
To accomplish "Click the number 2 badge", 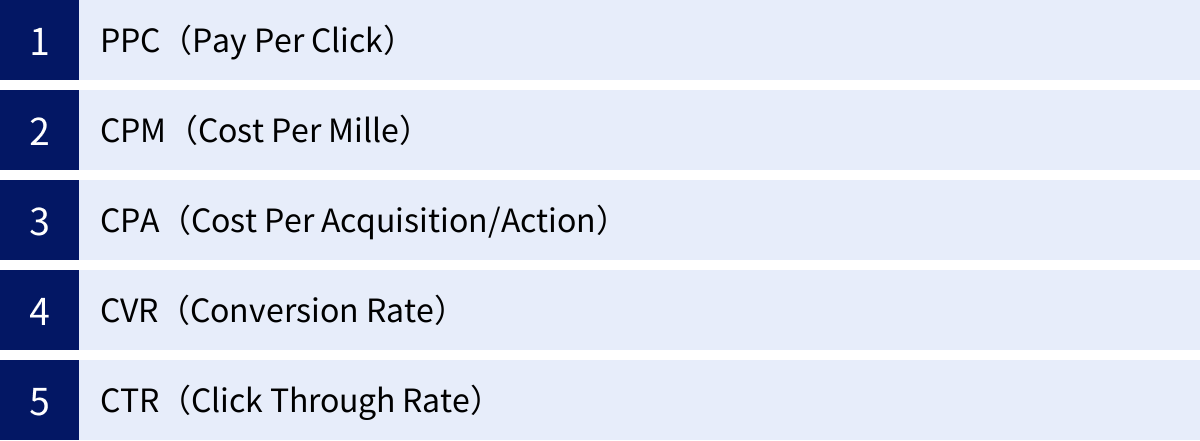I will click(39, 131).
